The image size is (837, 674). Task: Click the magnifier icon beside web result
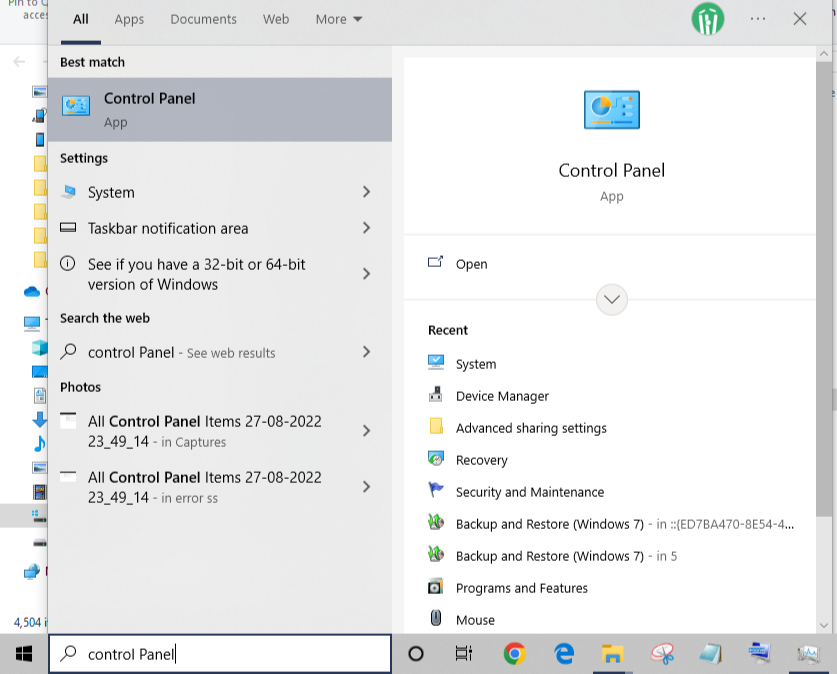point(68,352)
